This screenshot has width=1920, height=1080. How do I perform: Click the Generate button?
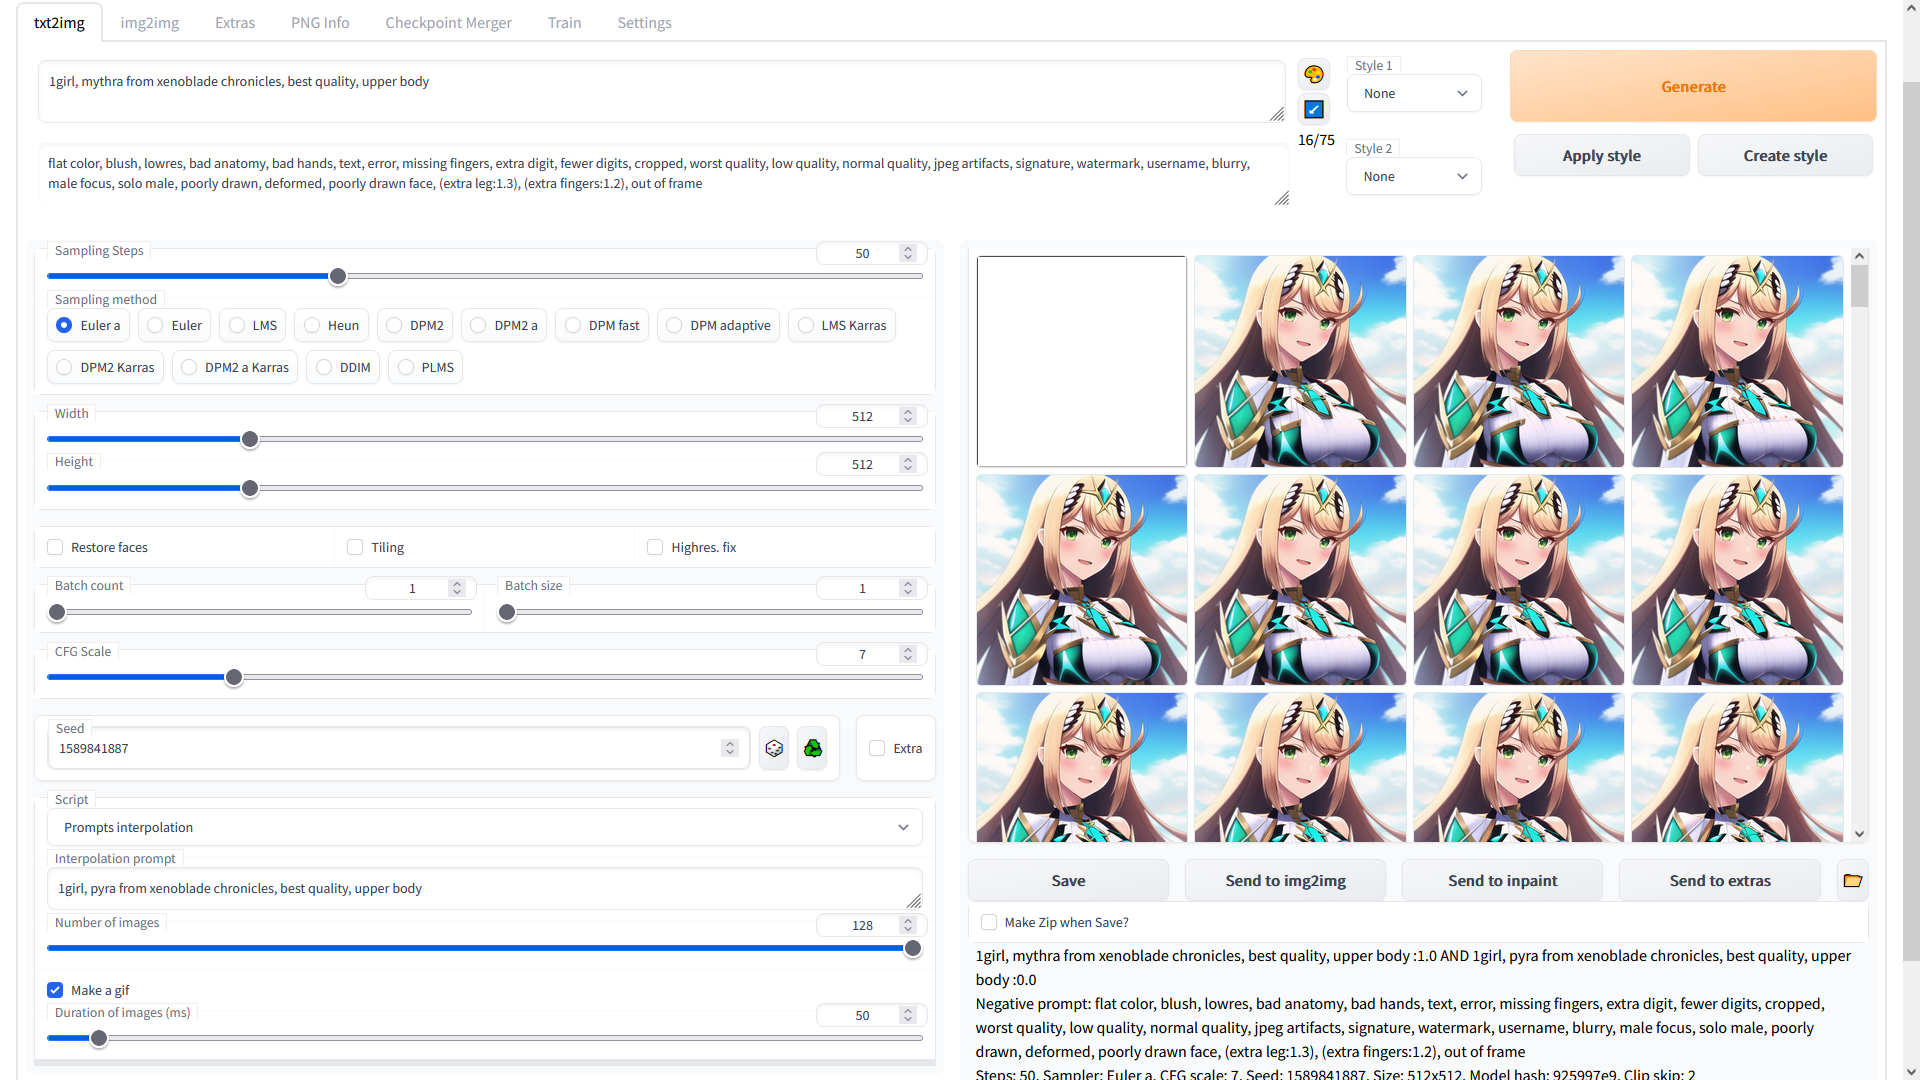click(x=1693, y=87)
